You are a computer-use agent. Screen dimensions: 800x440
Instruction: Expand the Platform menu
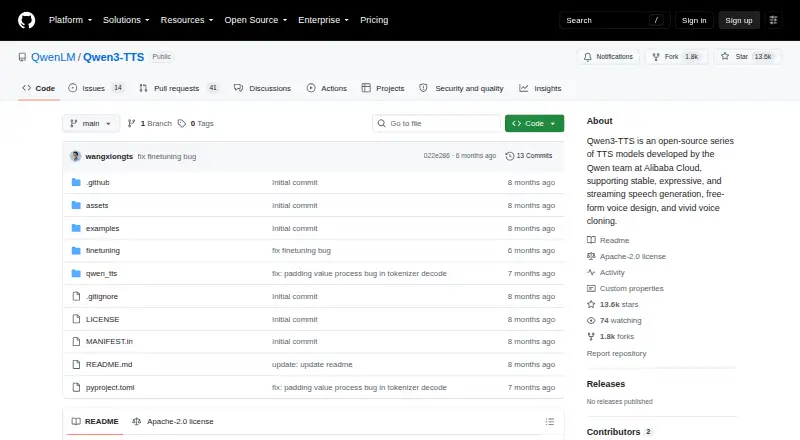pos(70,20)
